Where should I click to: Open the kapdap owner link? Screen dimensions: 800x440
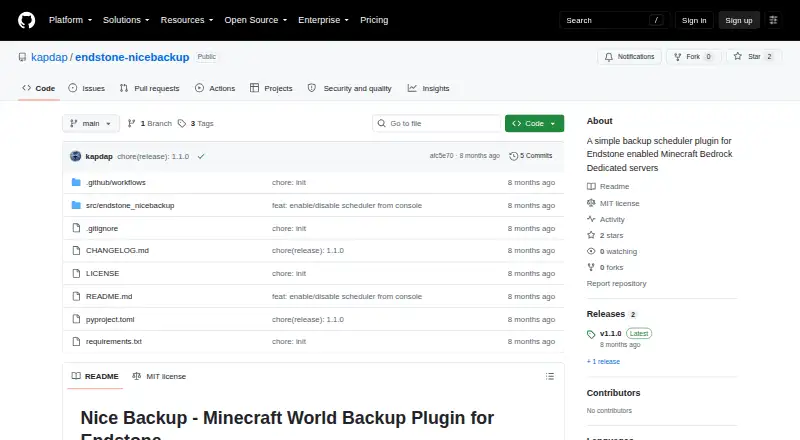point(49,57)
